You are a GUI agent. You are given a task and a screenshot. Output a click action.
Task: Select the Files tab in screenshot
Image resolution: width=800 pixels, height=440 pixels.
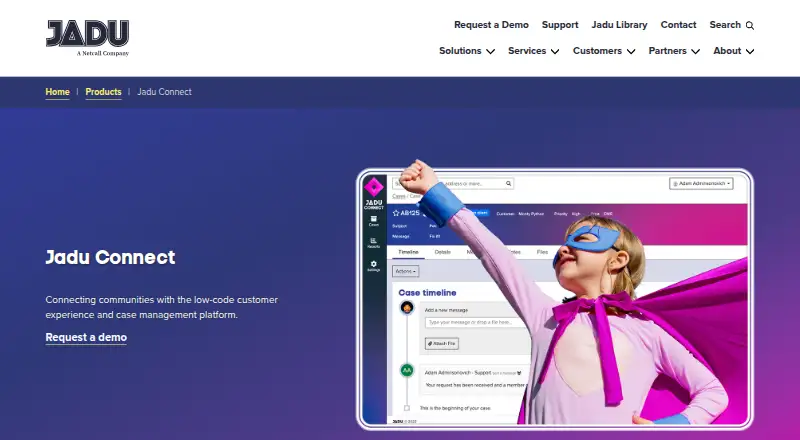pos(542,252)
